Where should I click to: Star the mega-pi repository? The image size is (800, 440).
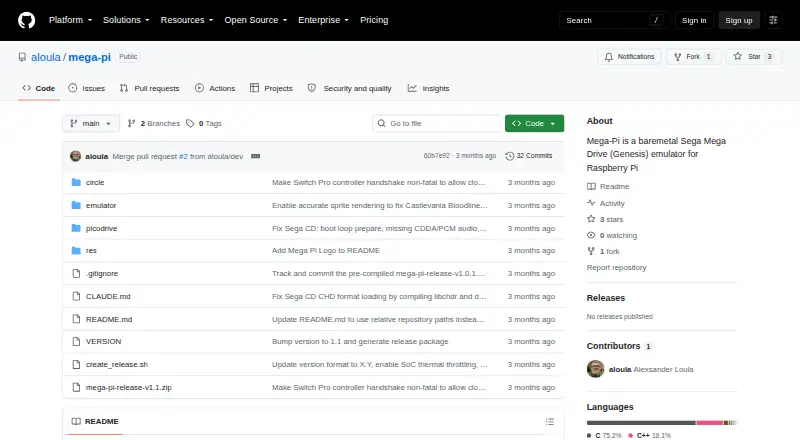754,57
